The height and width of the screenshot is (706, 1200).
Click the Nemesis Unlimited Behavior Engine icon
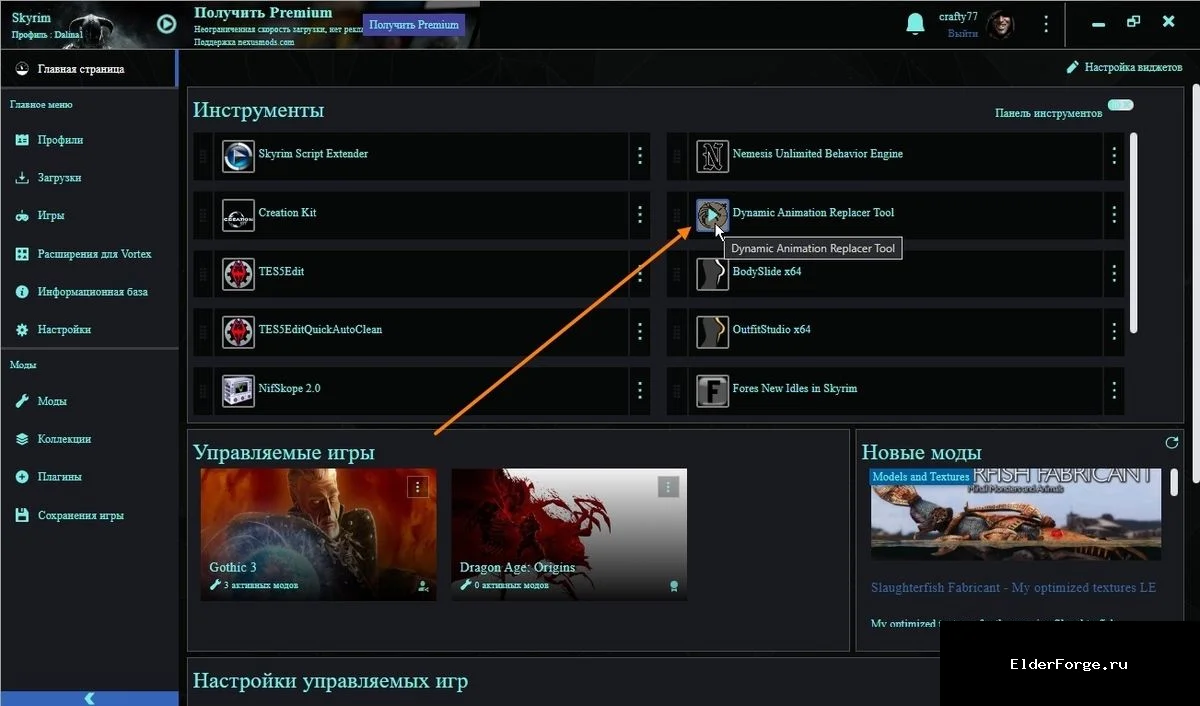coord(712,155)
